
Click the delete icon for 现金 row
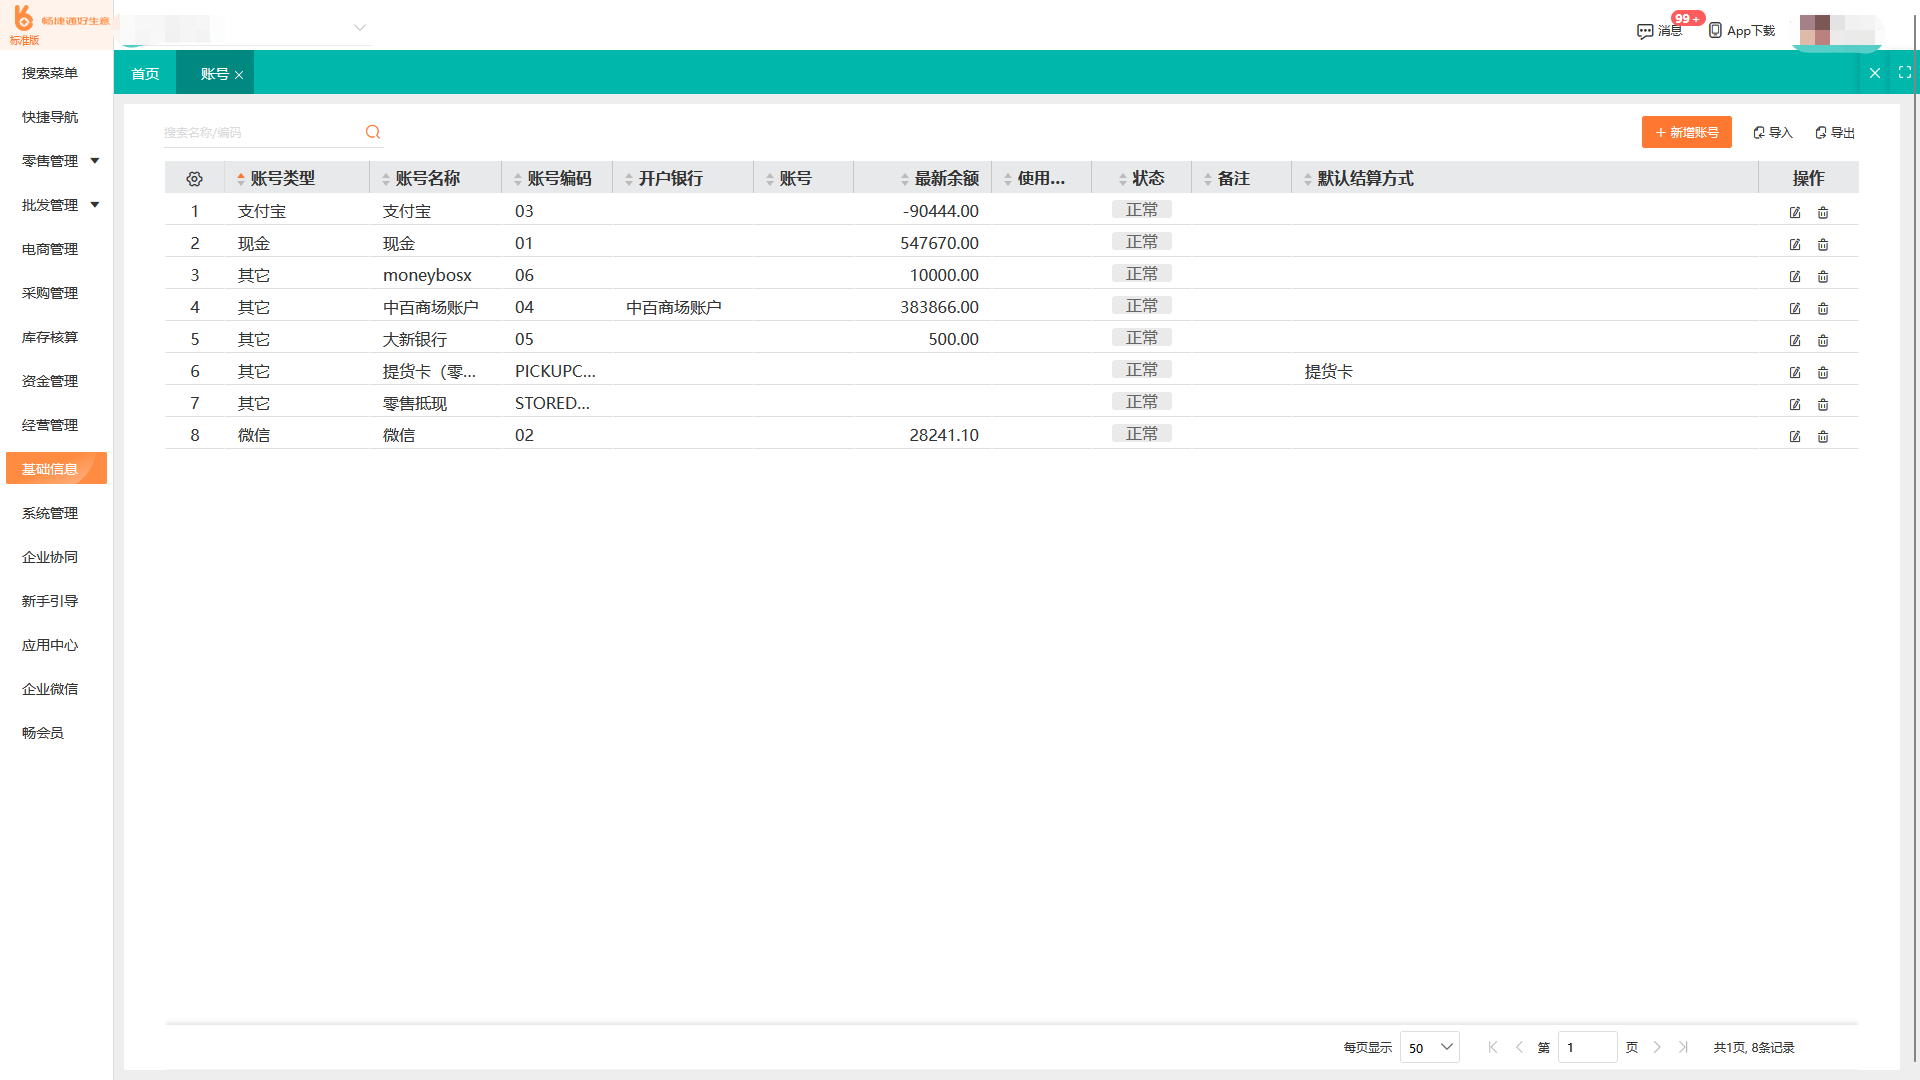point(1824,243)
